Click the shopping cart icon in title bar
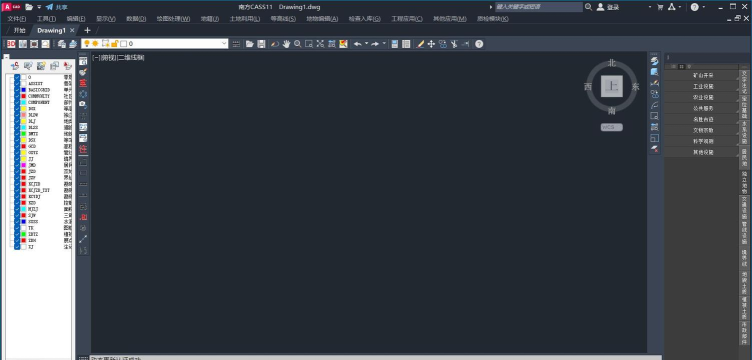Viewport: 752px width, 360px height. 660,7
